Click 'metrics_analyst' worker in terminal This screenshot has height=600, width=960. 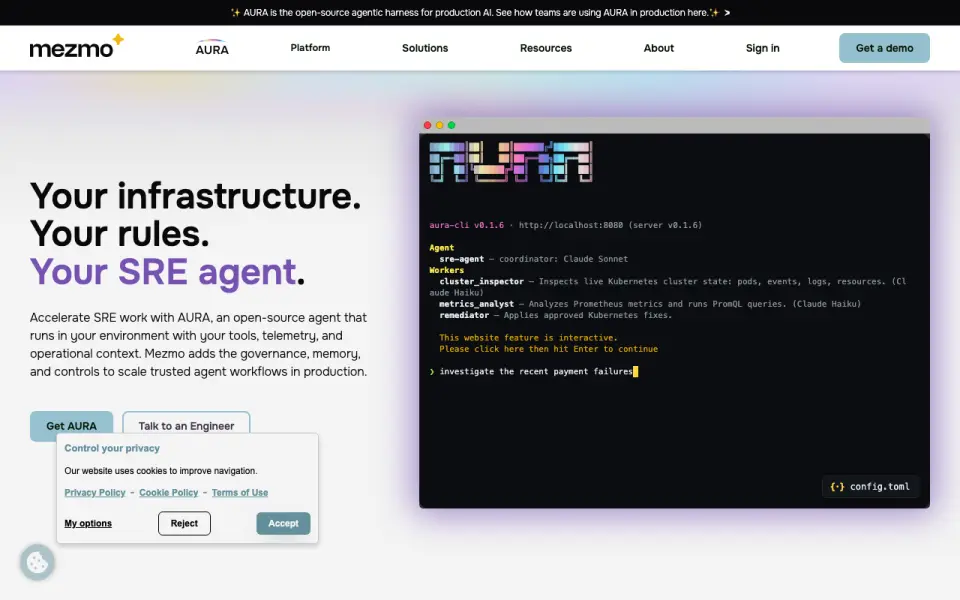click(x=476, y=304)
